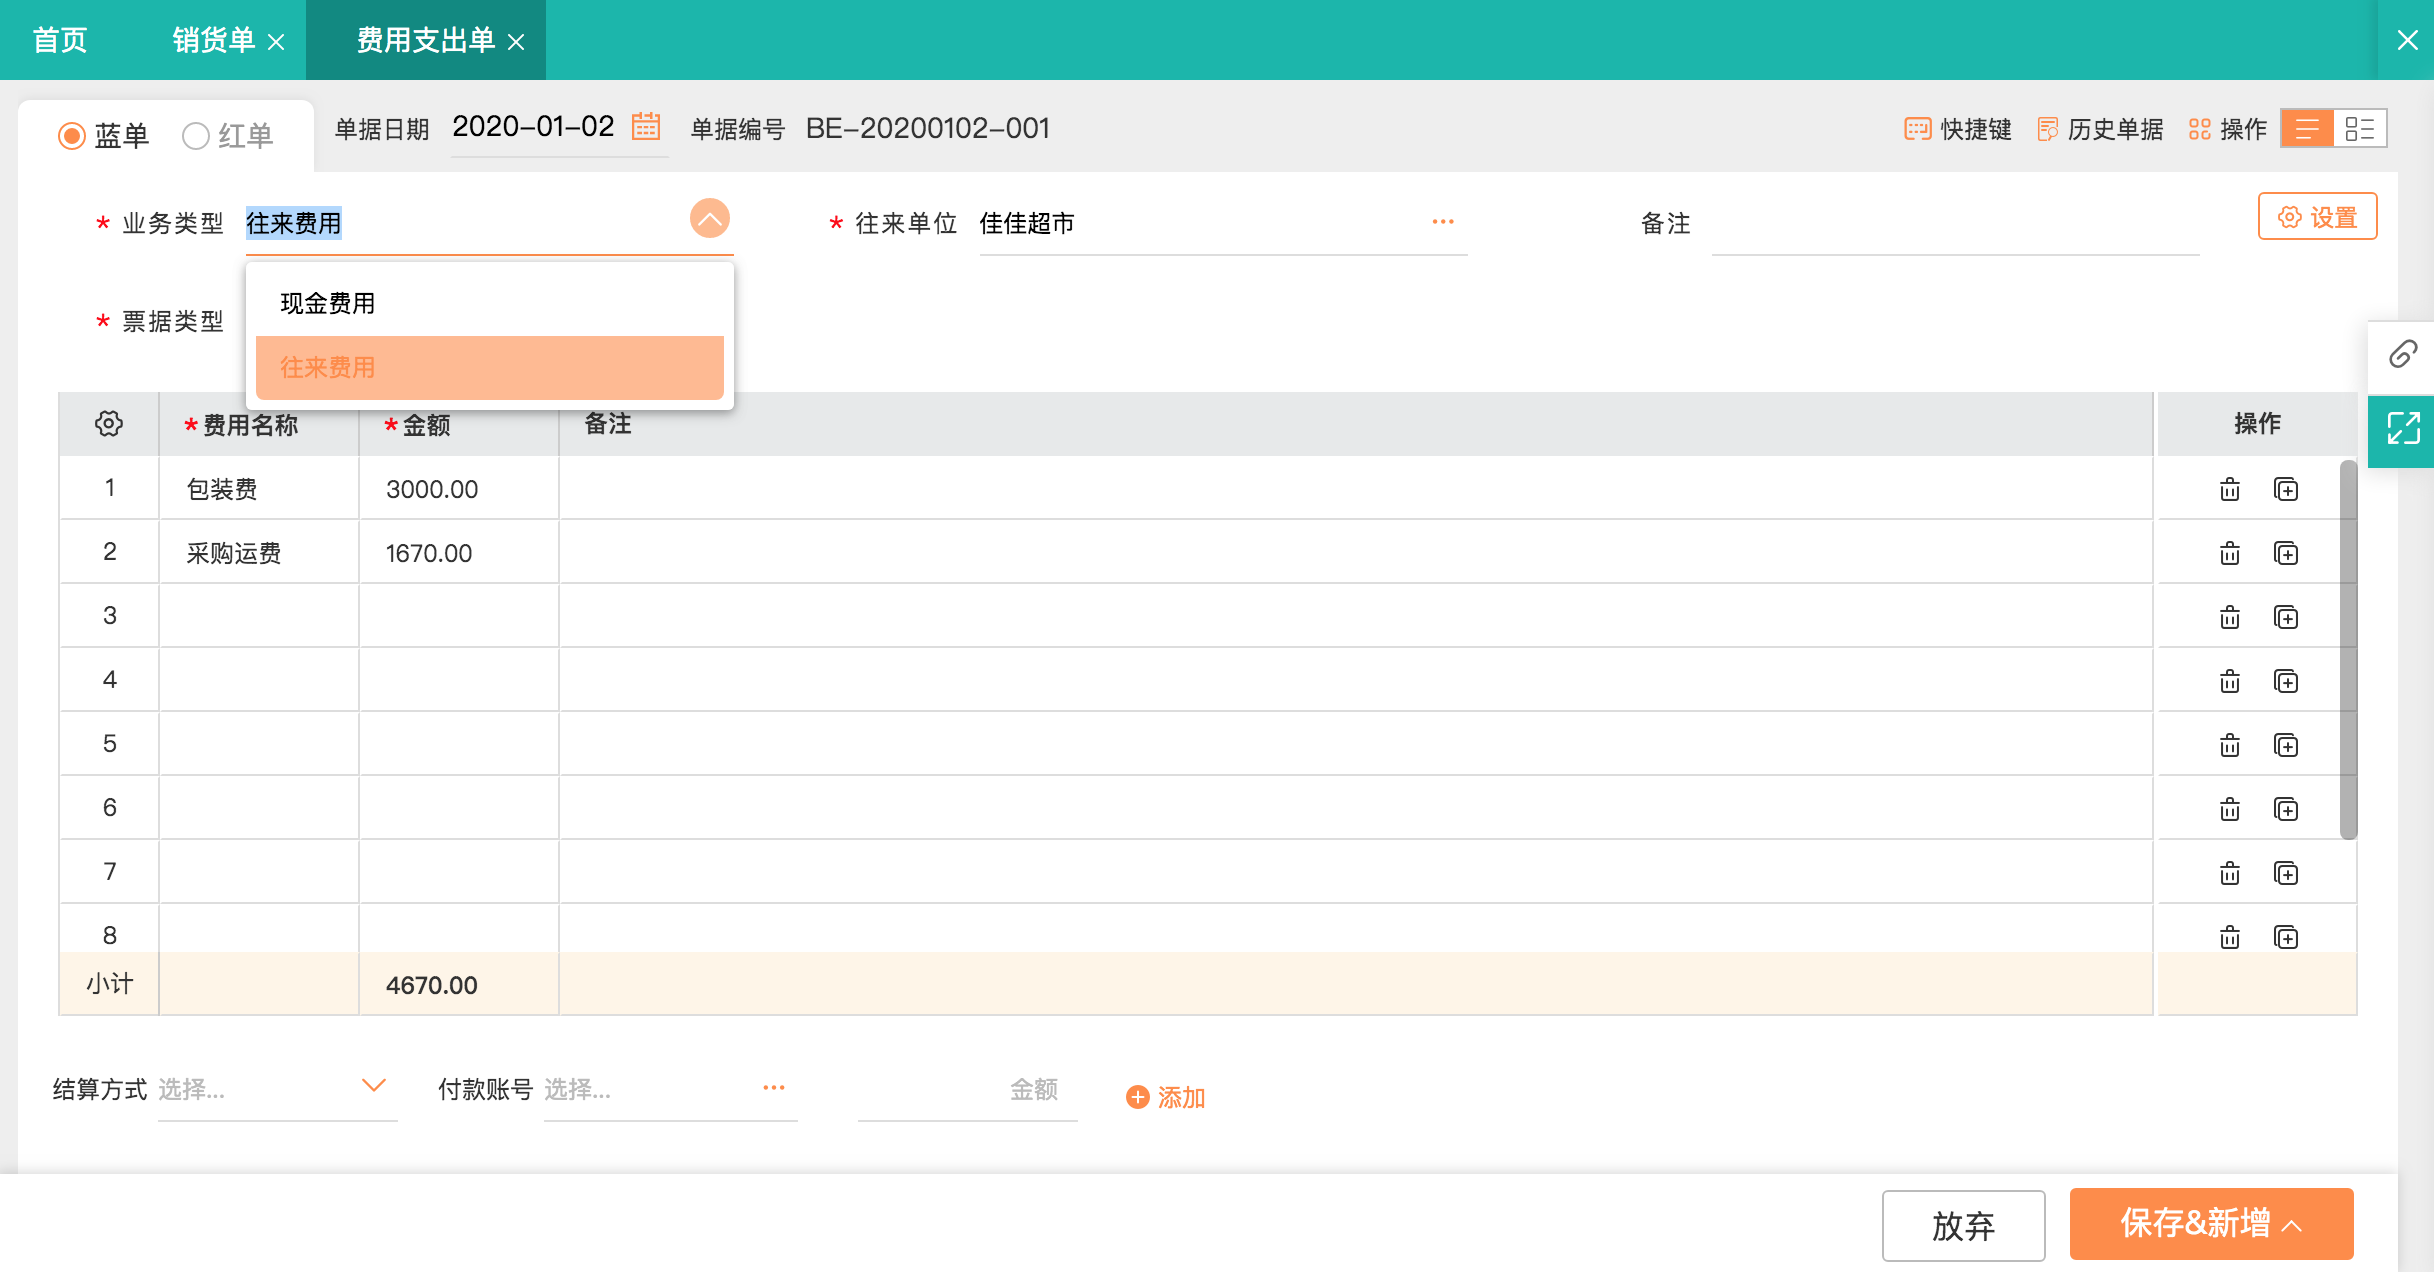The width and height of the screenshot is (2434, 1272).
Task: Click the copy icon on row 2
Action: pyautogui.click(x=2288, y=554)
